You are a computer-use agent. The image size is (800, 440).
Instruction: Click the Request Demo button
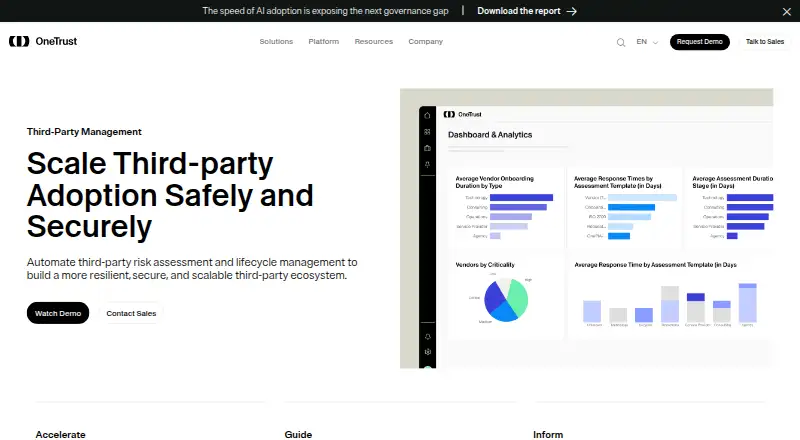(x=699, y=42)
